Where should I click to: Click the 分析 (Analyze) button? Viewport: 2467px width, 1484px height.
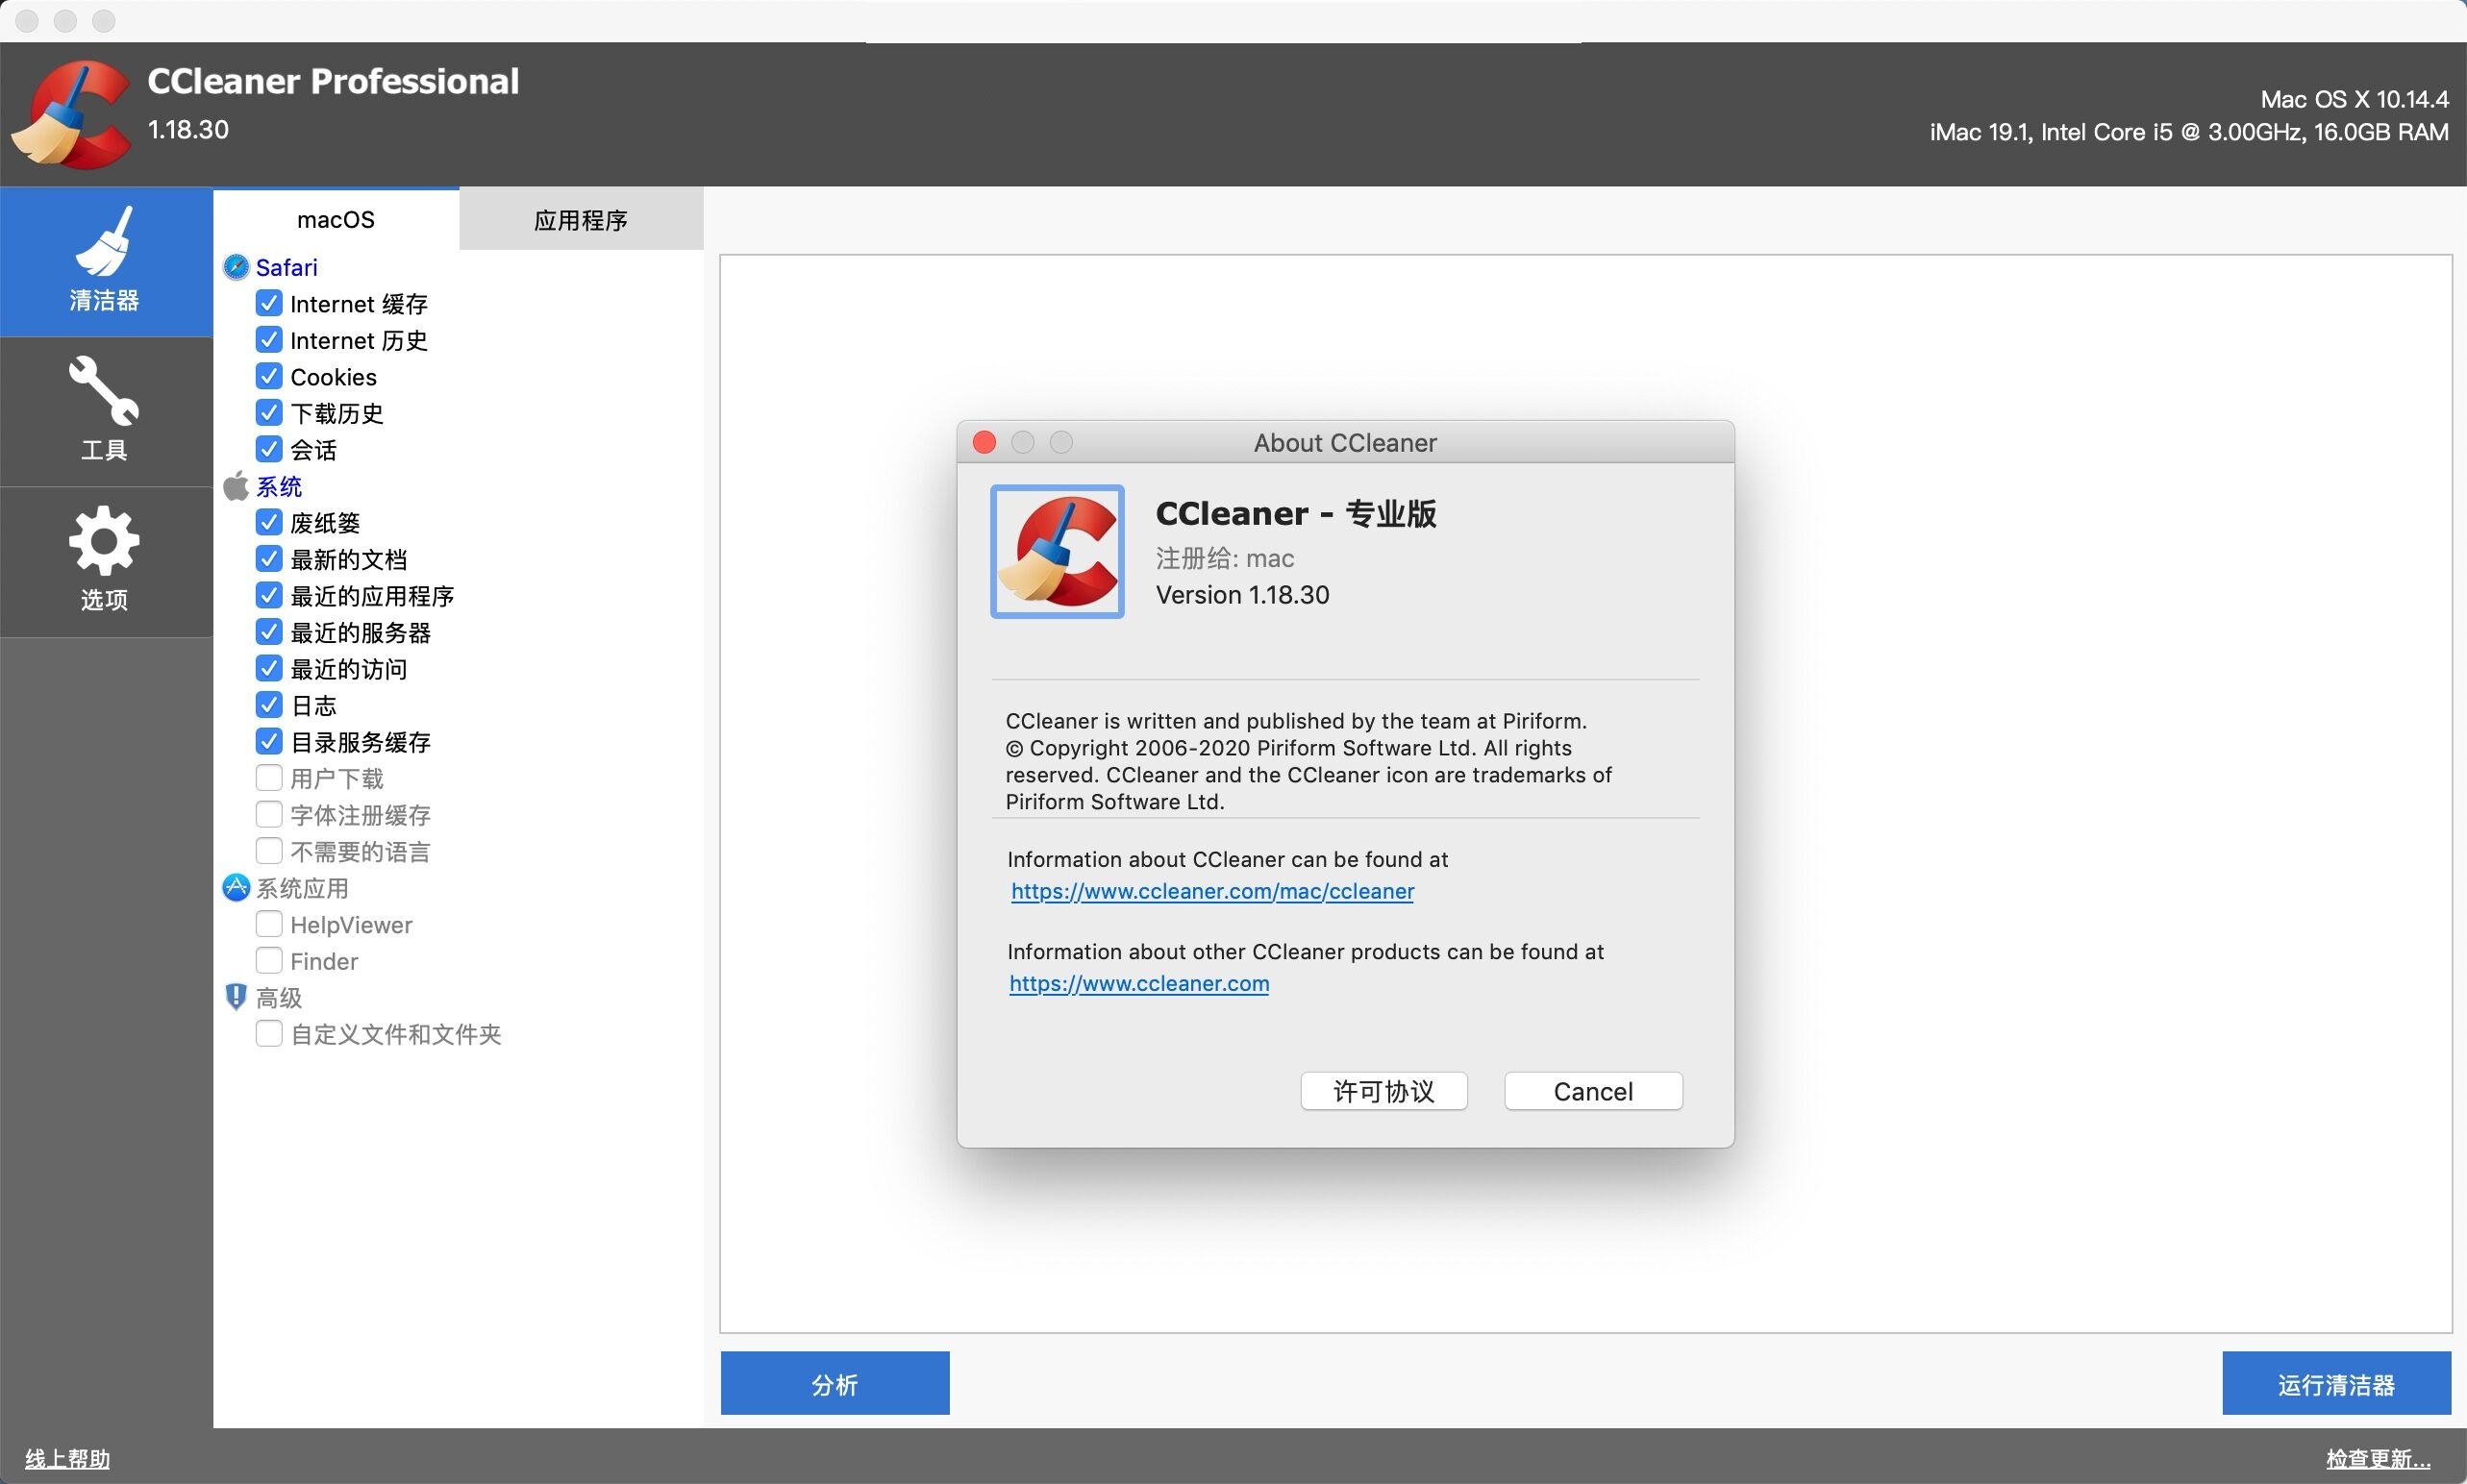[x=835, y=1383]
